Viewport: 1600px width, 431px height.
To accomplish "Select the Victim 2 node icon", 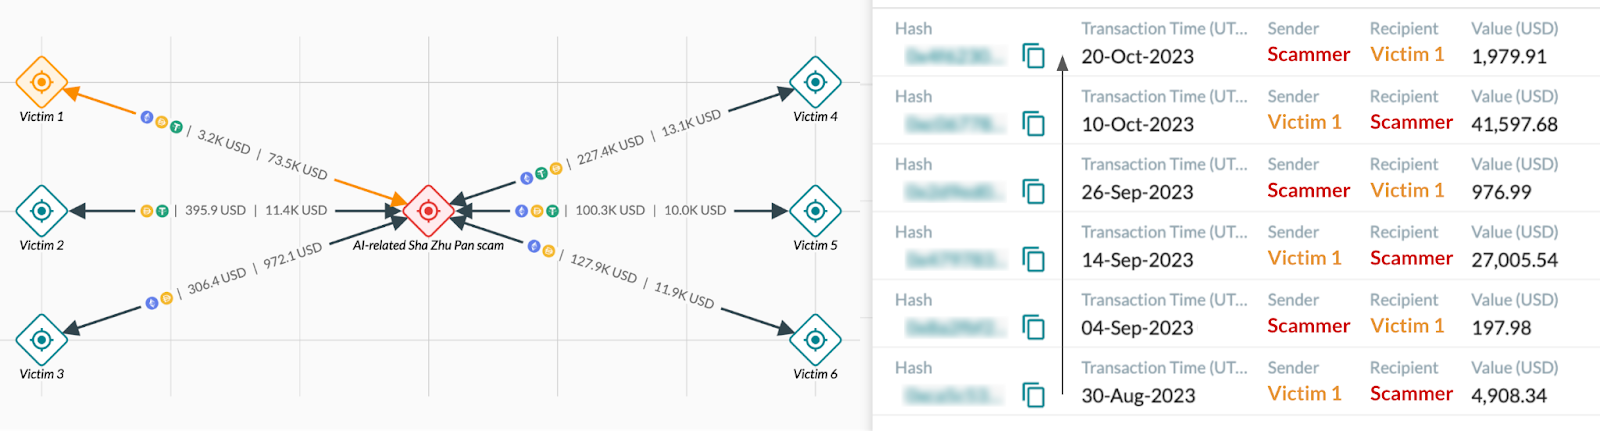I will [41, 211].
